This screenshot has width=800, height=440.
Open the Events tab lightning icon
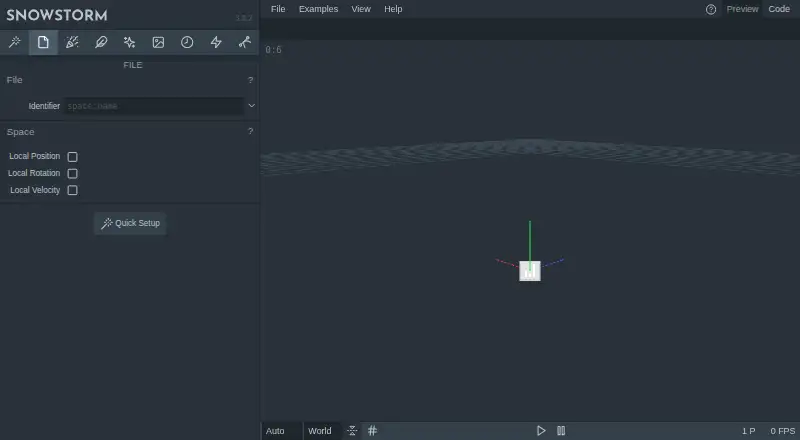216,42
